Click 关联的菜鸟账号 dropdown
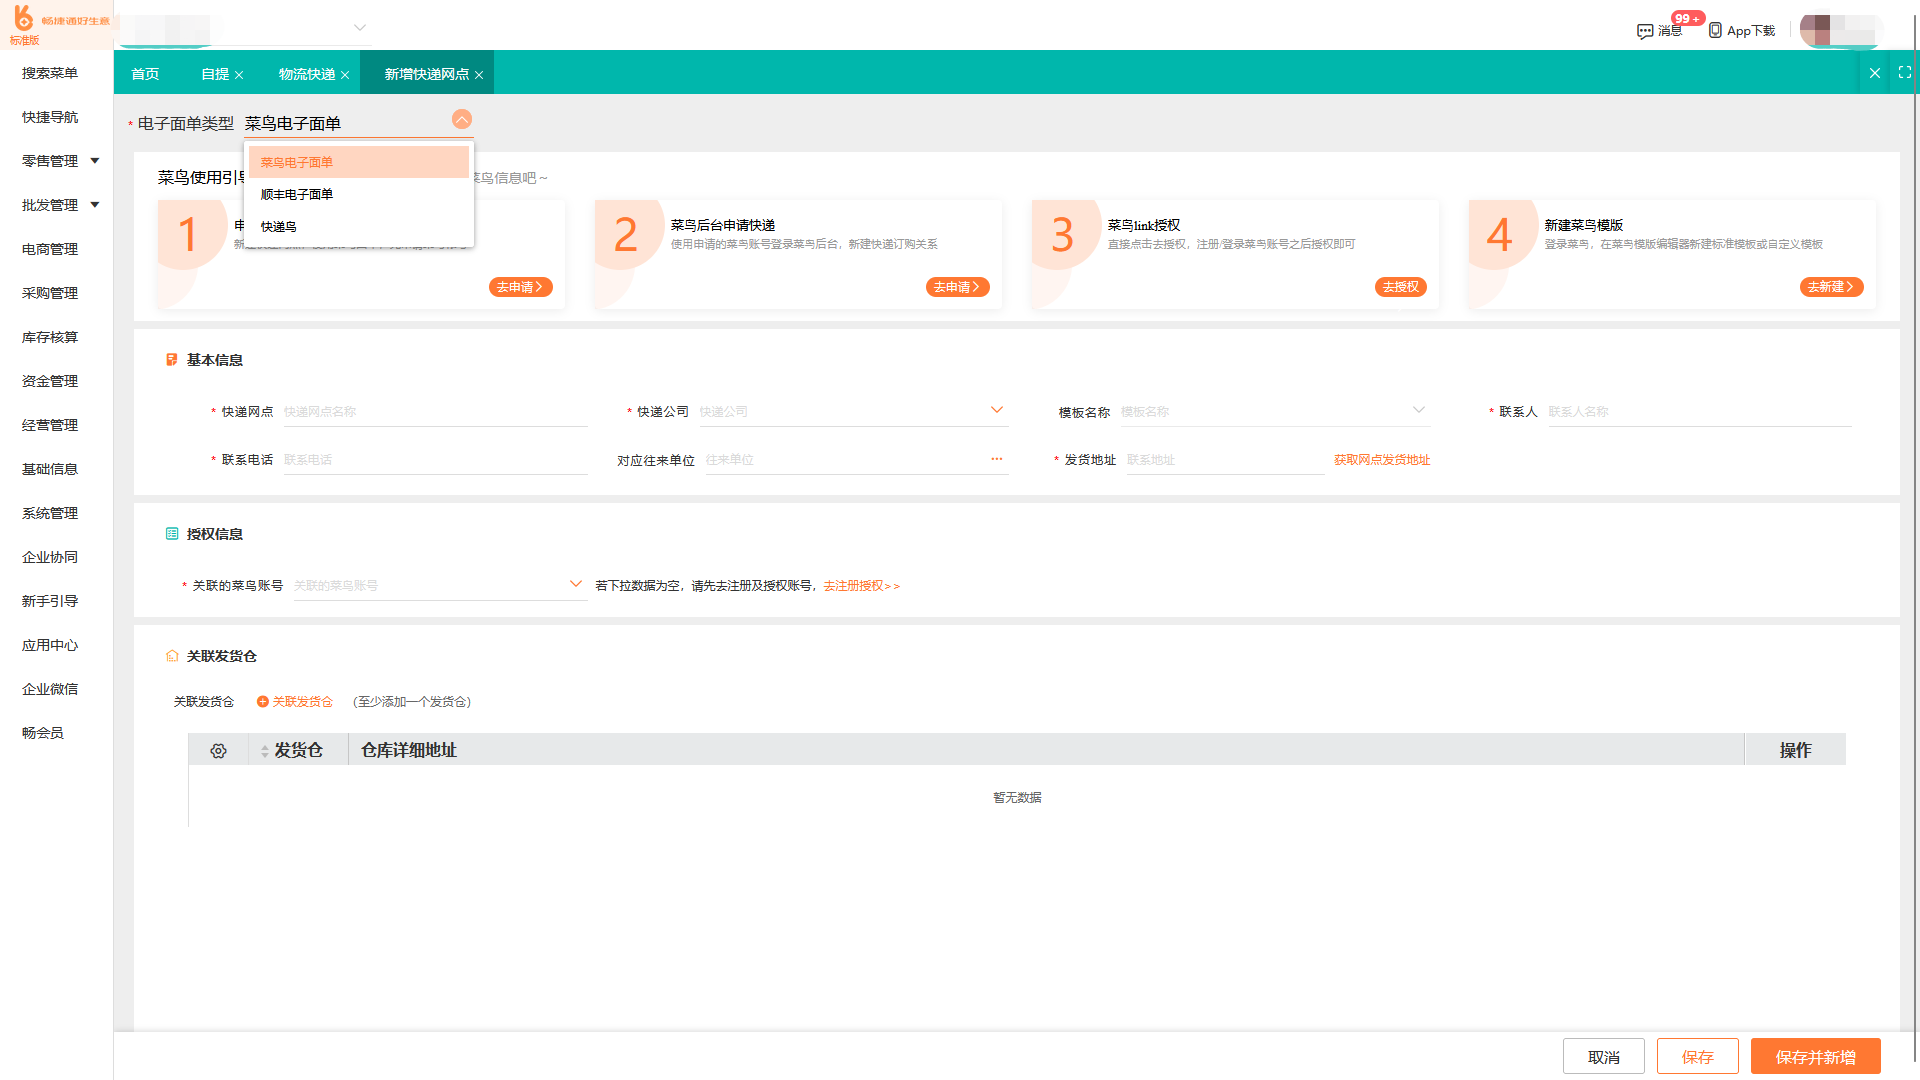 pos(574,584)
